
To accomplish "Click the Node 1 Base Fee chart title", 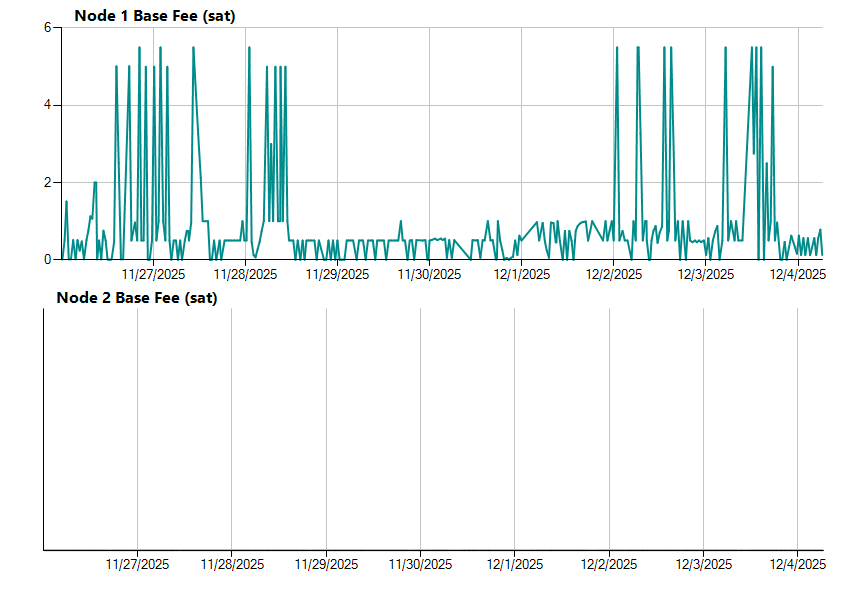I will (x=155, y=15).
